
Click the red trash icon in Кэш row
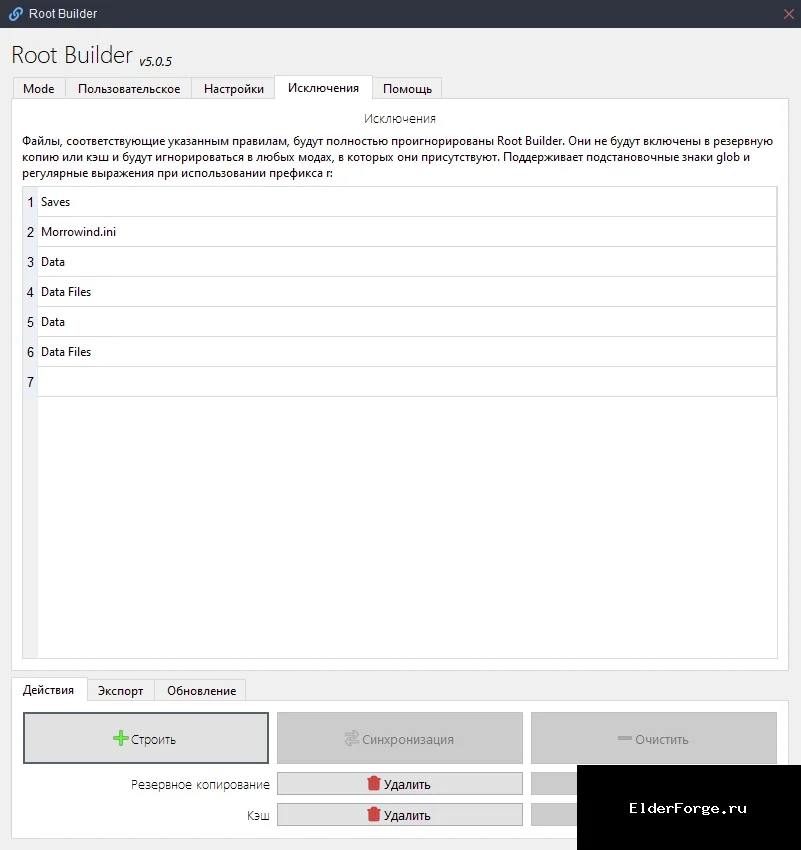(x=374, y=815)
